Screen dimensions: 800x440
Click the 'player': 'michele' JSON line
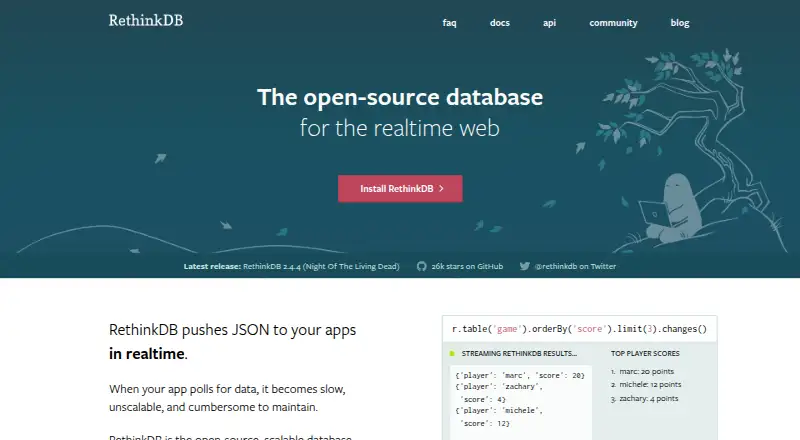(x=499, y=410)
